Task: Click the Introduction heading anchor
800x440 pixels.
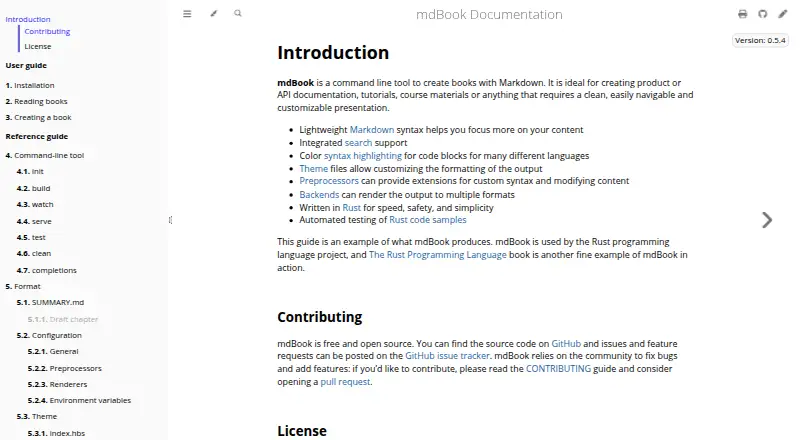Action: [333, 53]
